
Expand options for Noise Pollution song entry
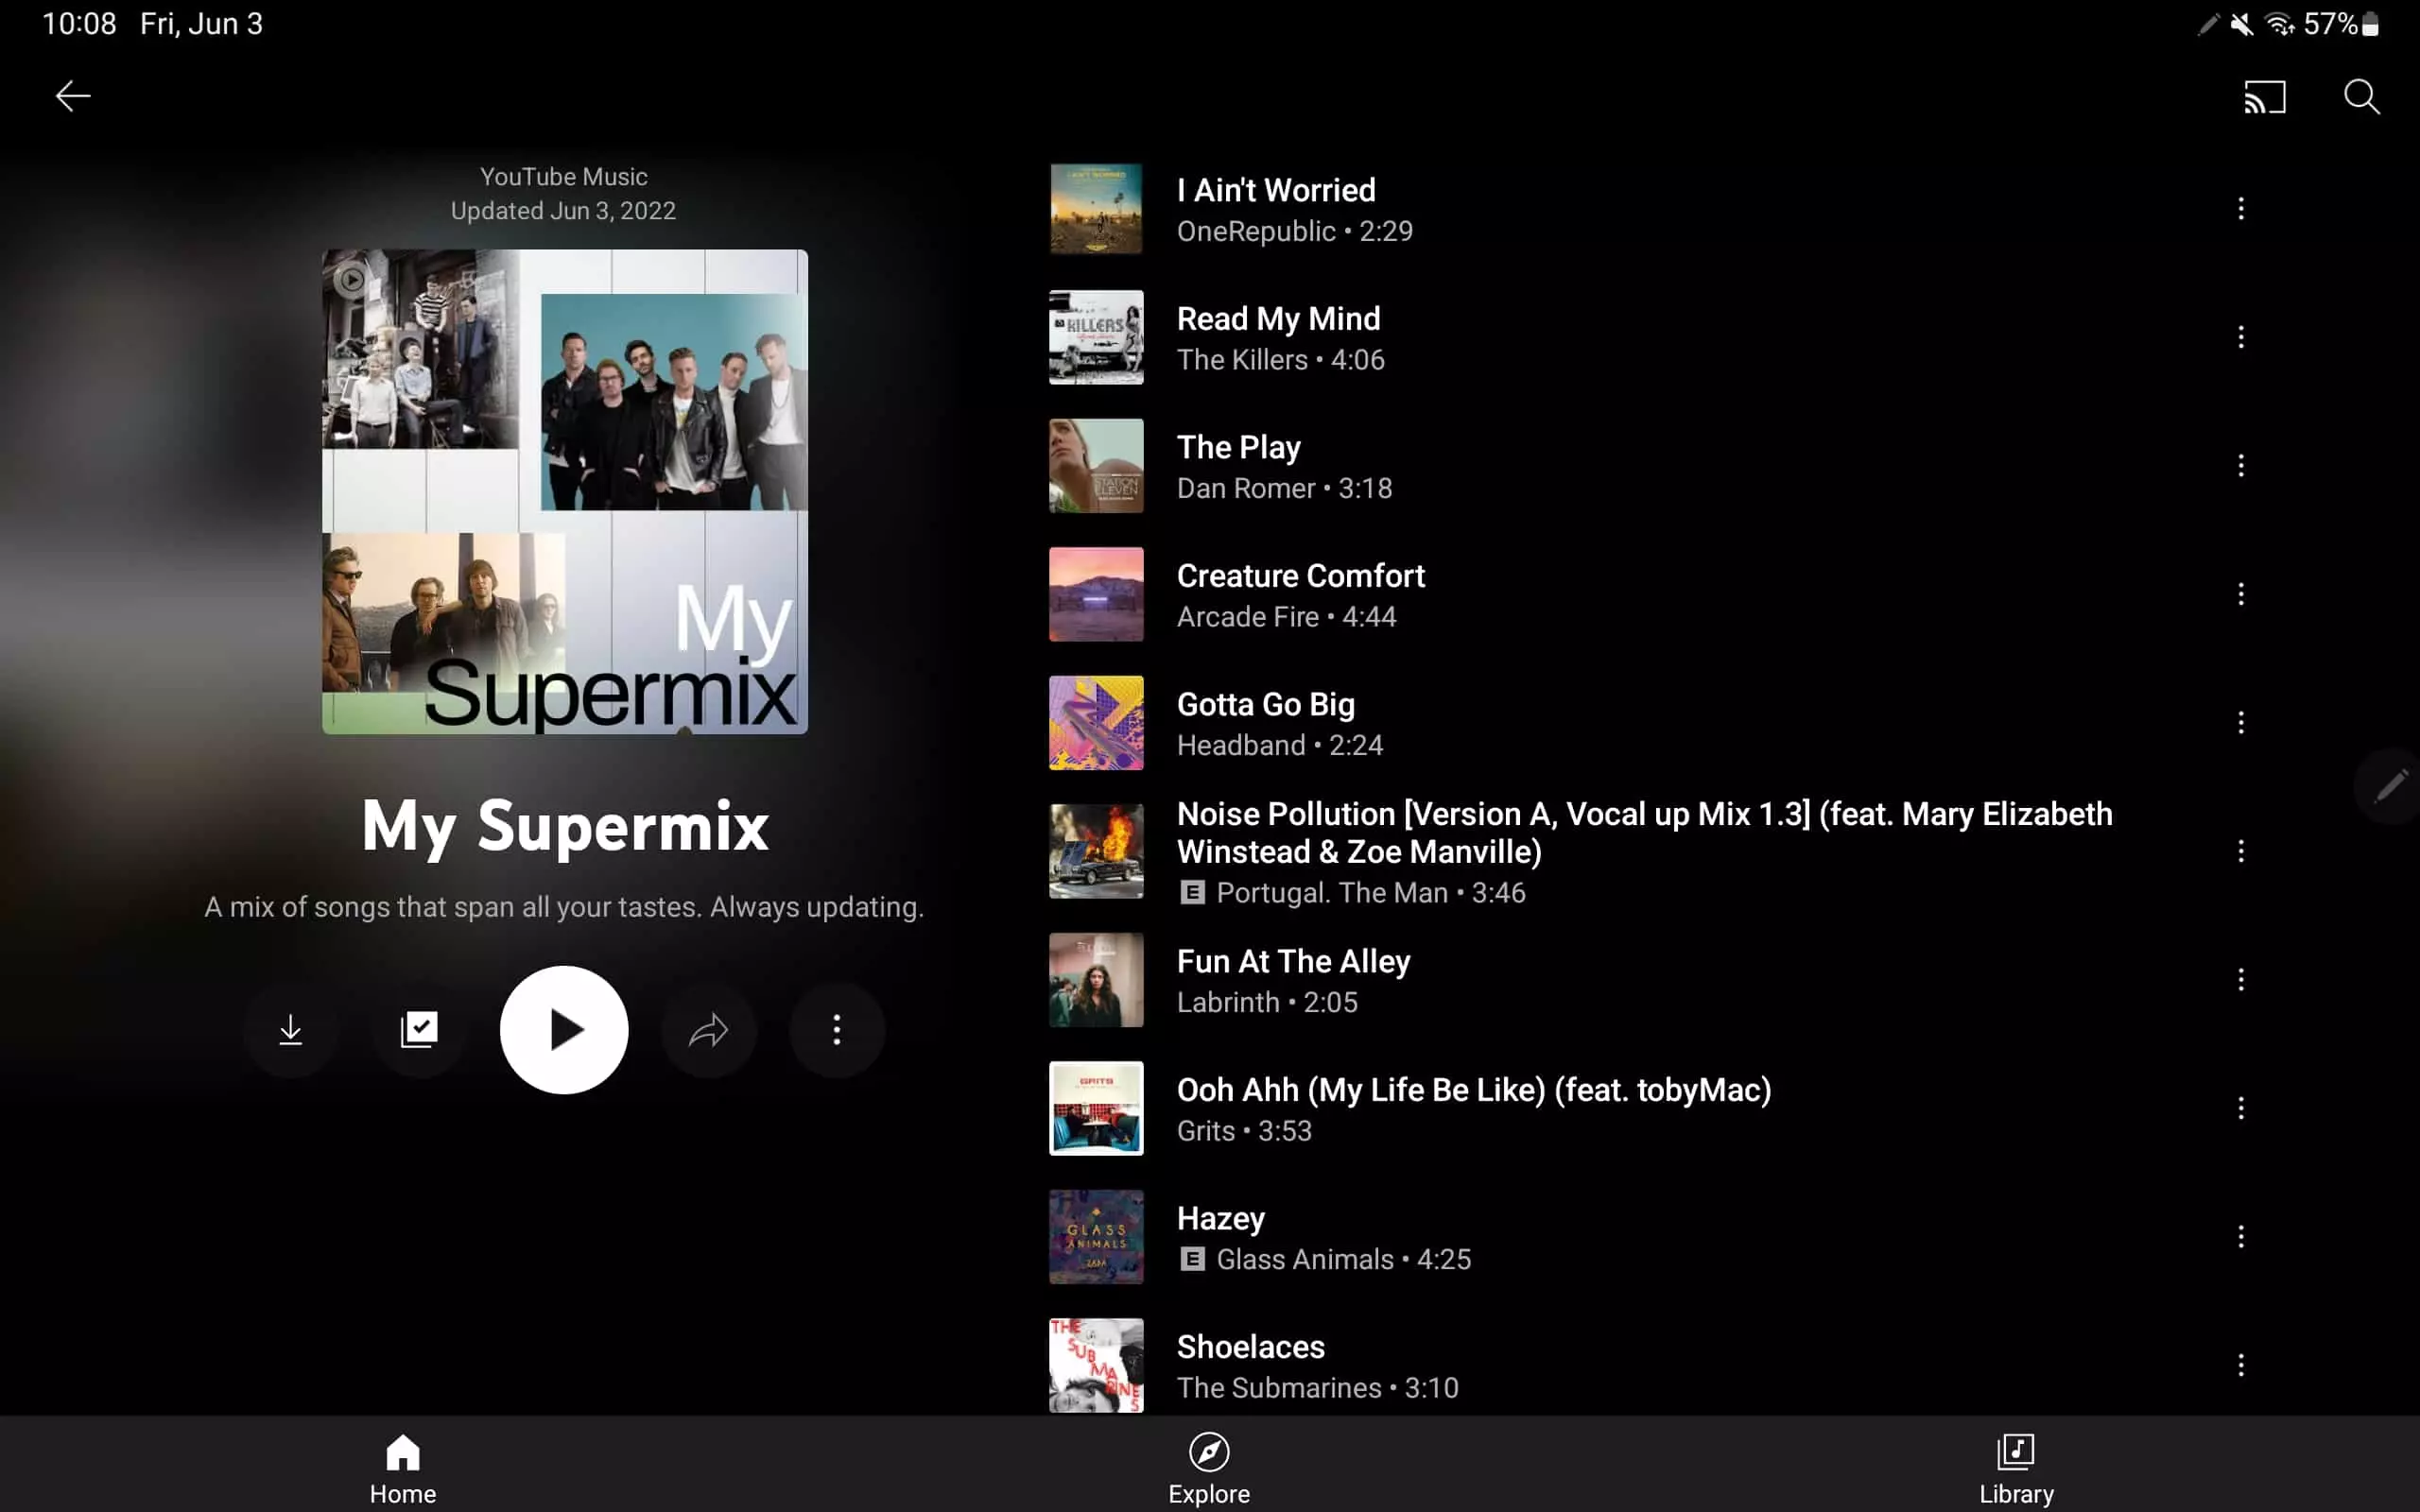[x=2240, y=850]
